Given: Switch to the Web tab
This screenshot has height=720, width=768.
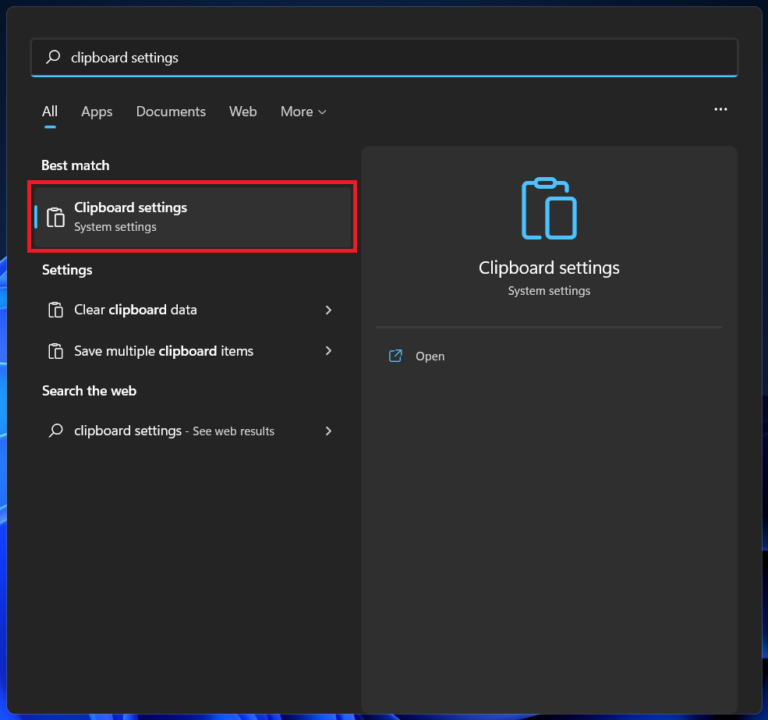Looking at the screenshot, I should point(243,112).
